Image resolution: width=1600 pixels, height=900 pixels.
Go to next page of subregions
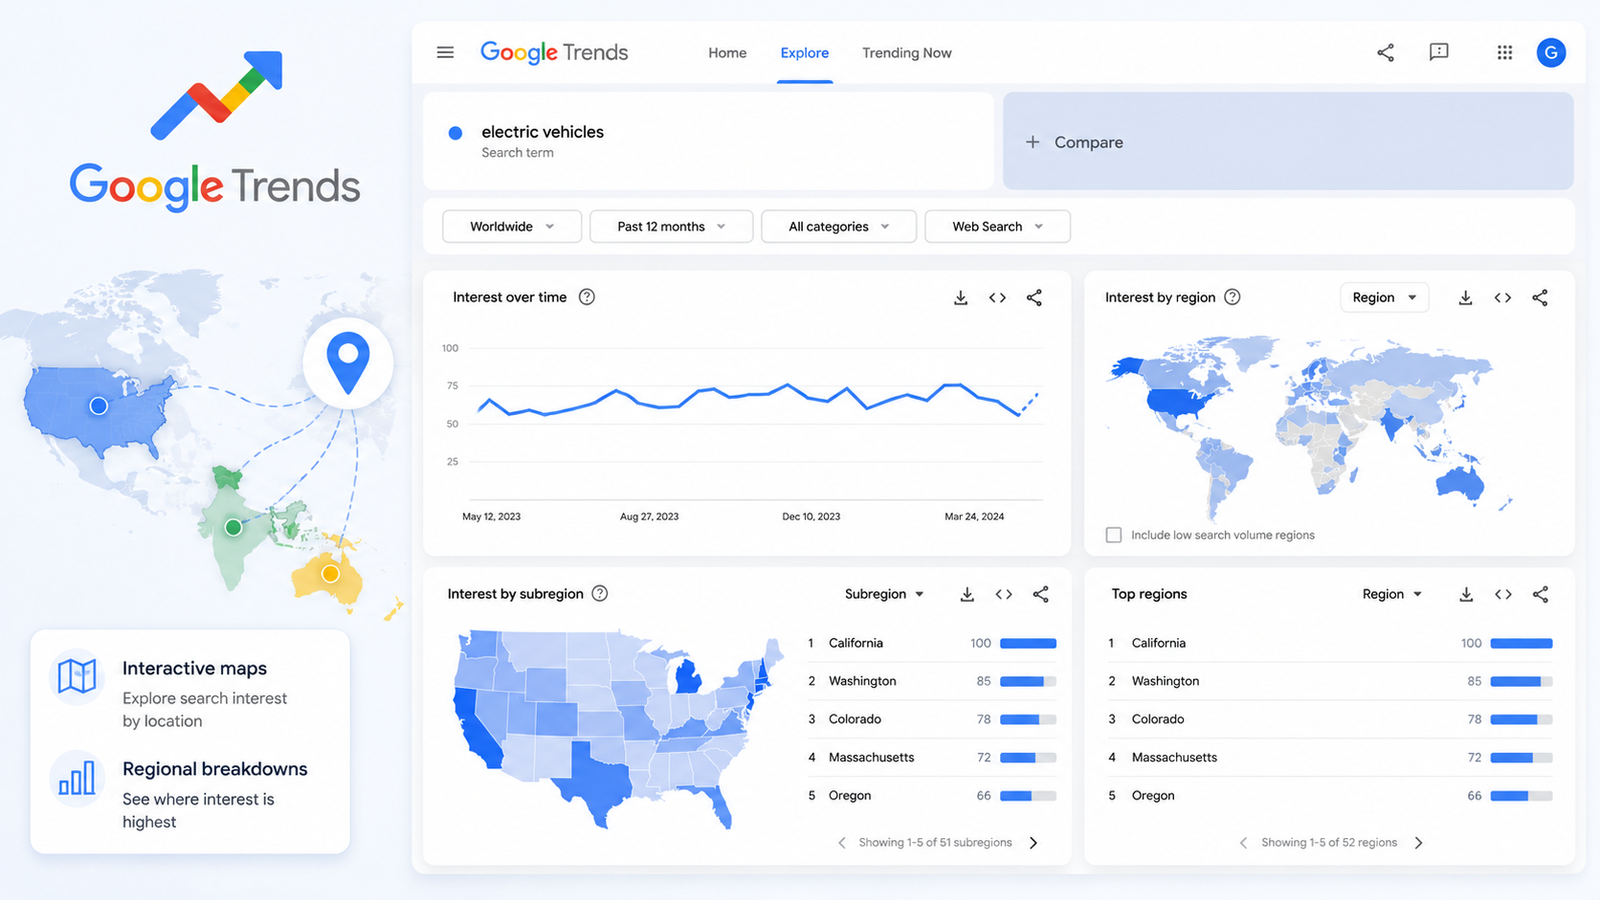point(1033,843)
